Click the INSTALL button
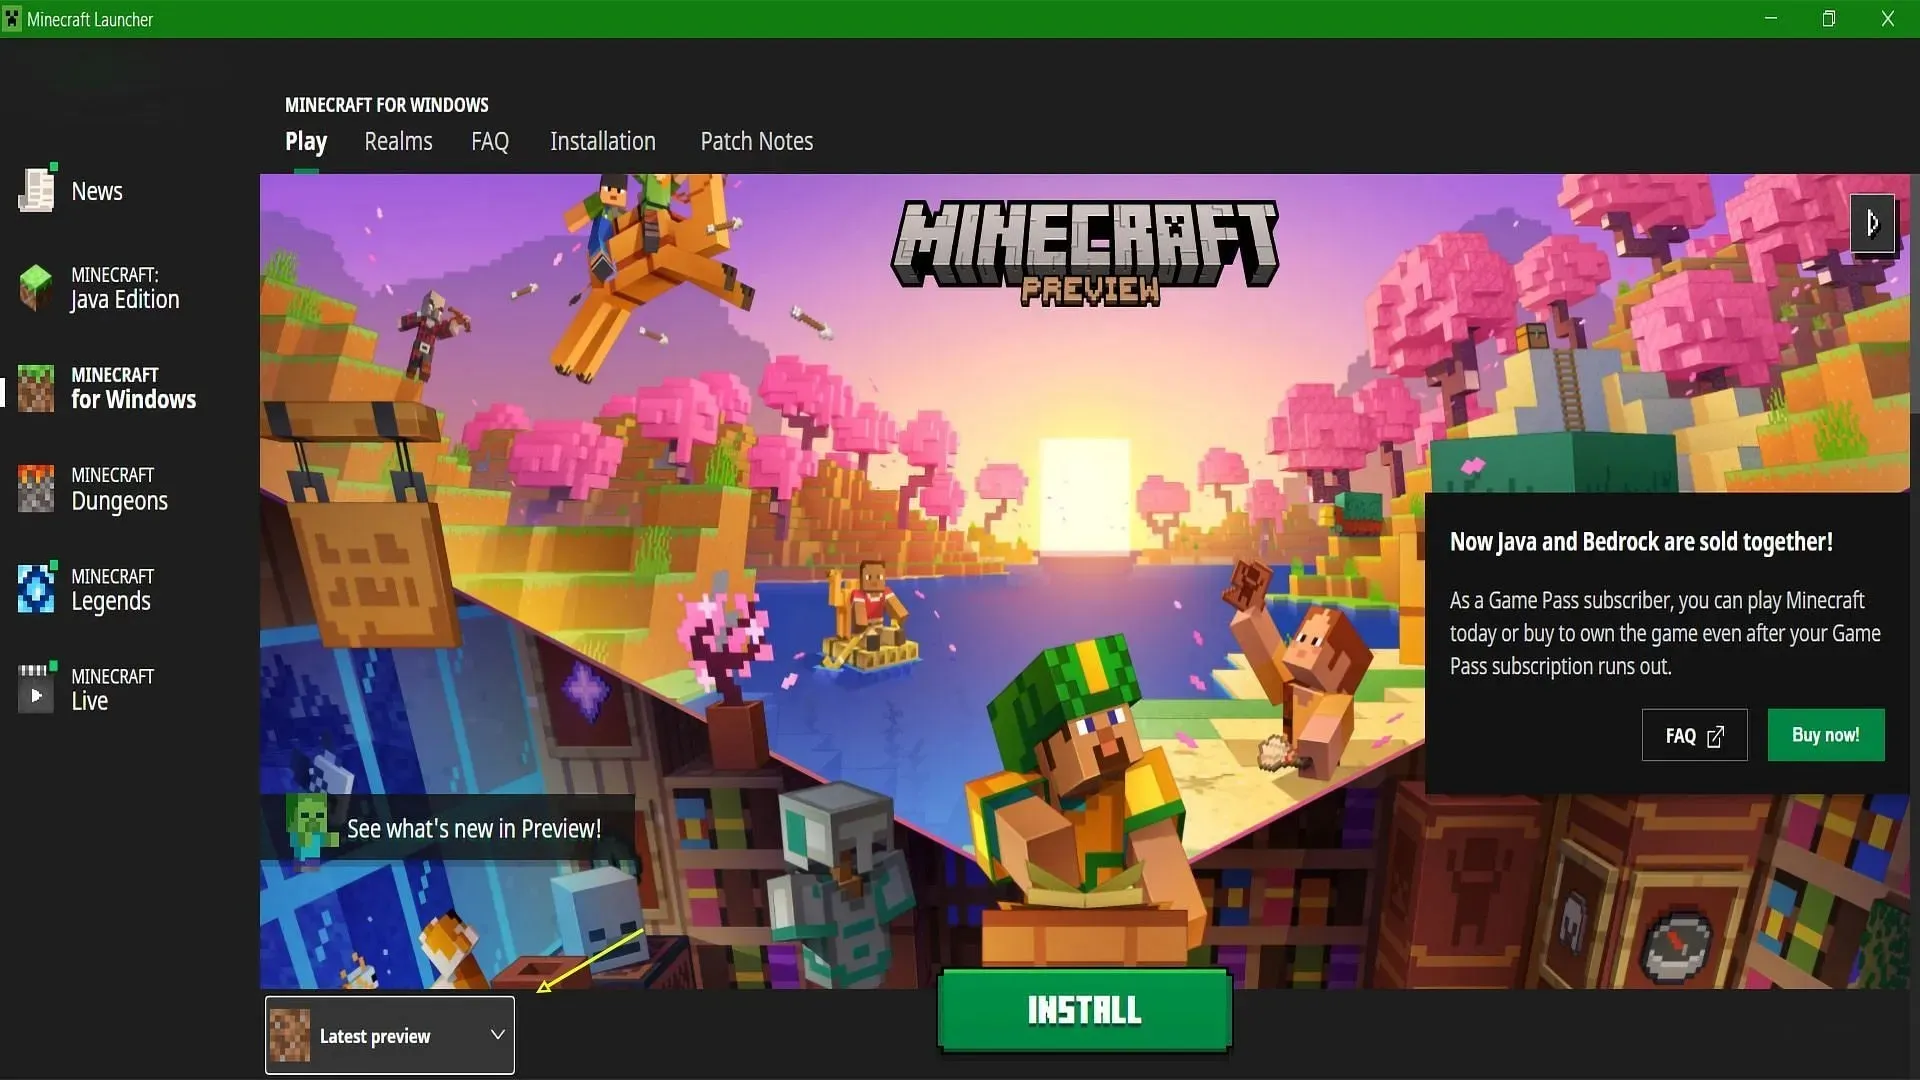This screenshot has width=1920, height=1080. [x=1085, y=1010]
